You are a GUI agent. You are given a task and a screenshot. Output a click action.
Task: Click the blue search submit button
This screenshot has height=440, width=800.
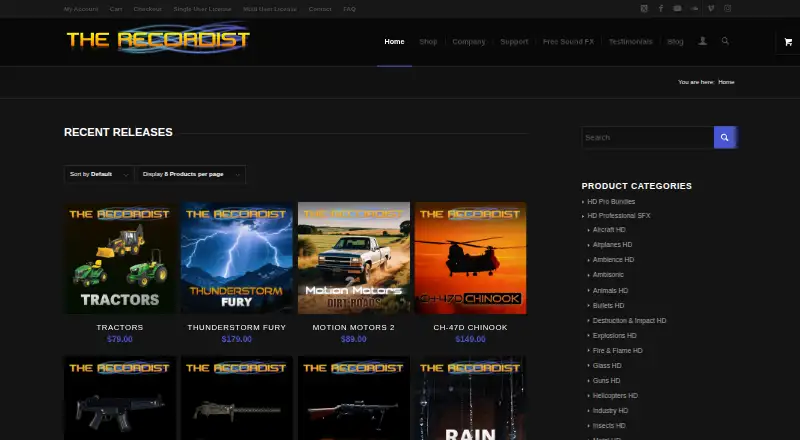[x=724, y=137]
